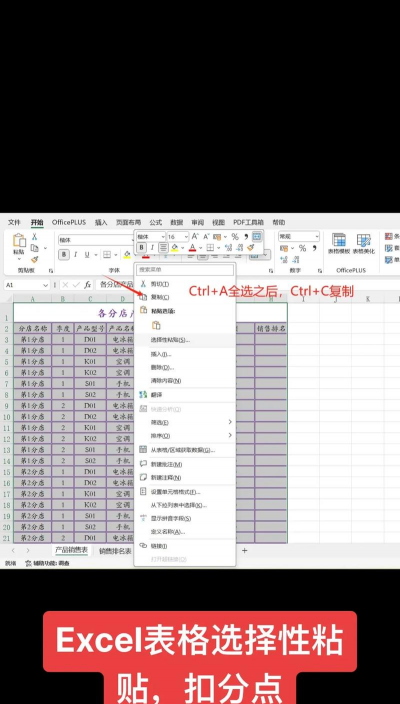Open the 文件 menu tab

(14, 222)
